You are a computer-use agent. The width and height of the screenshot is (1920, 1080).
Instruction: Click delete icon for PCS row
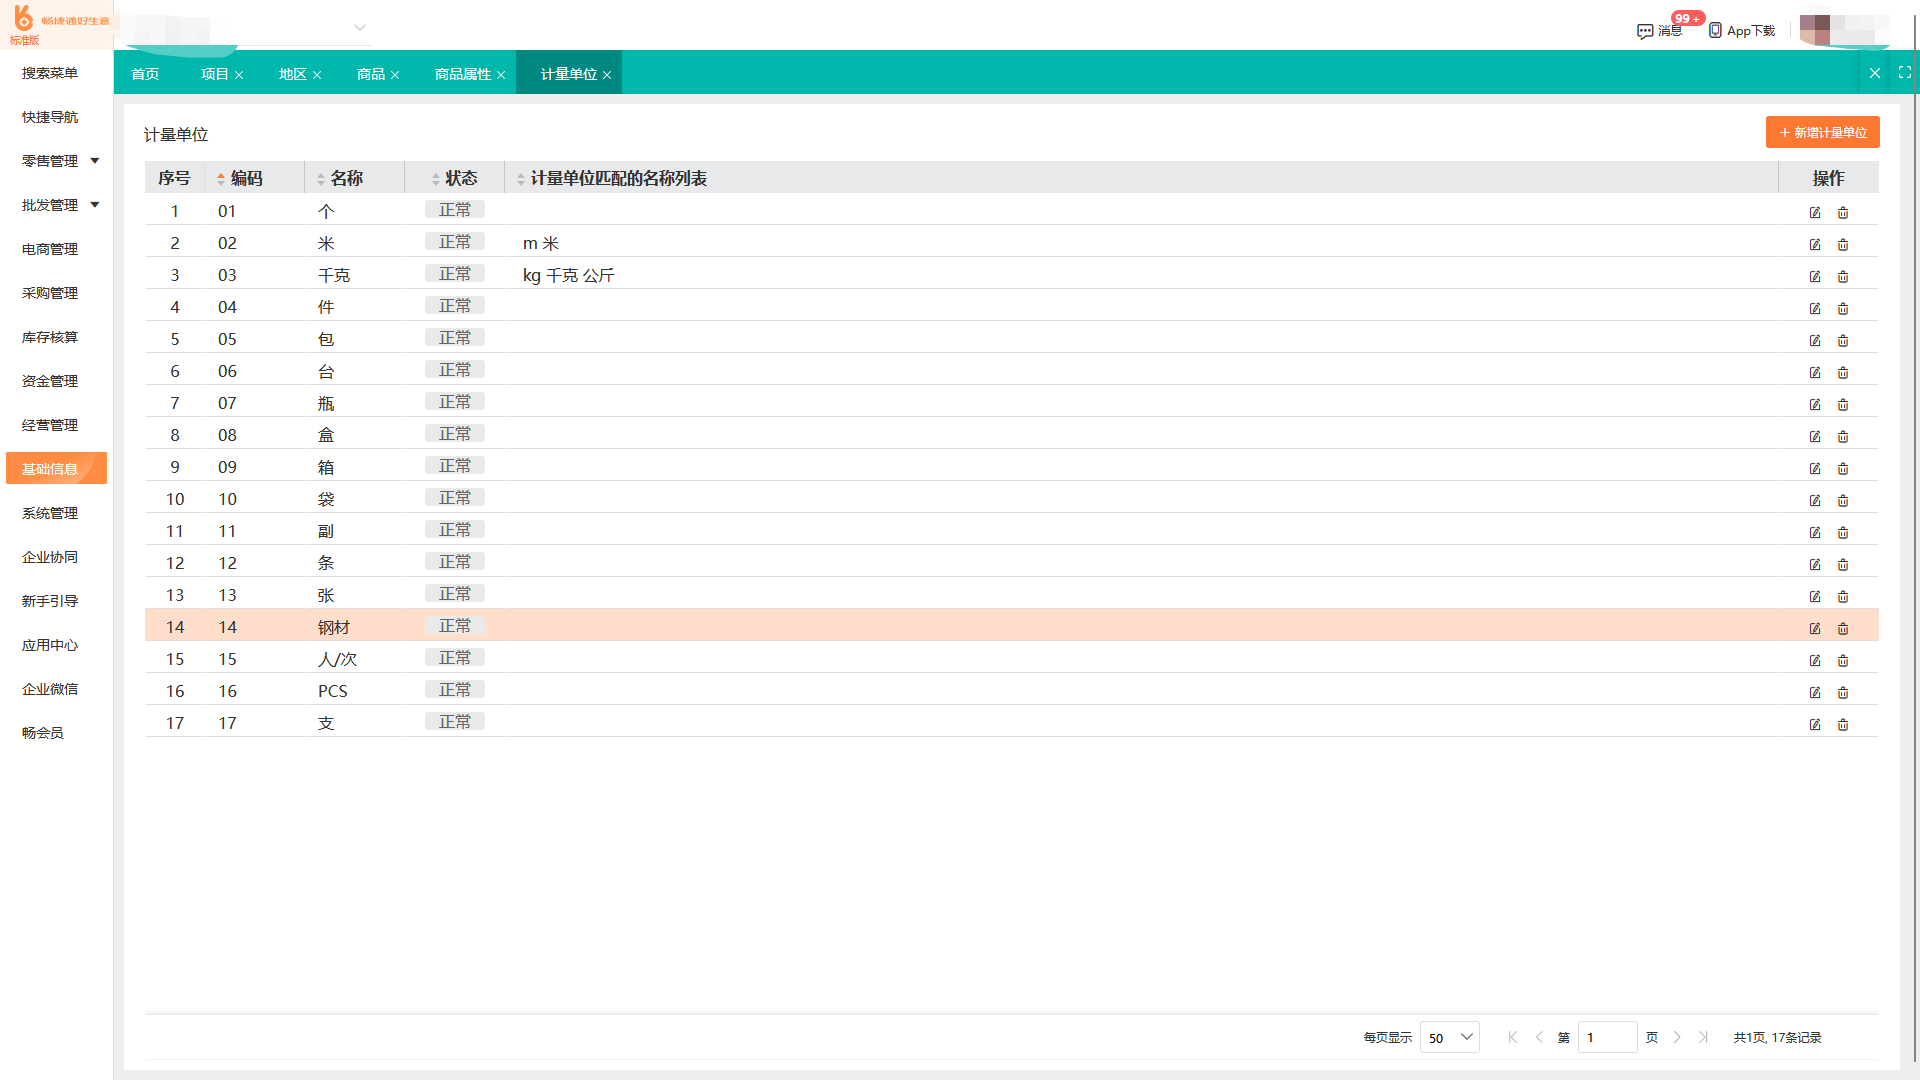(x=1844, y=691)
